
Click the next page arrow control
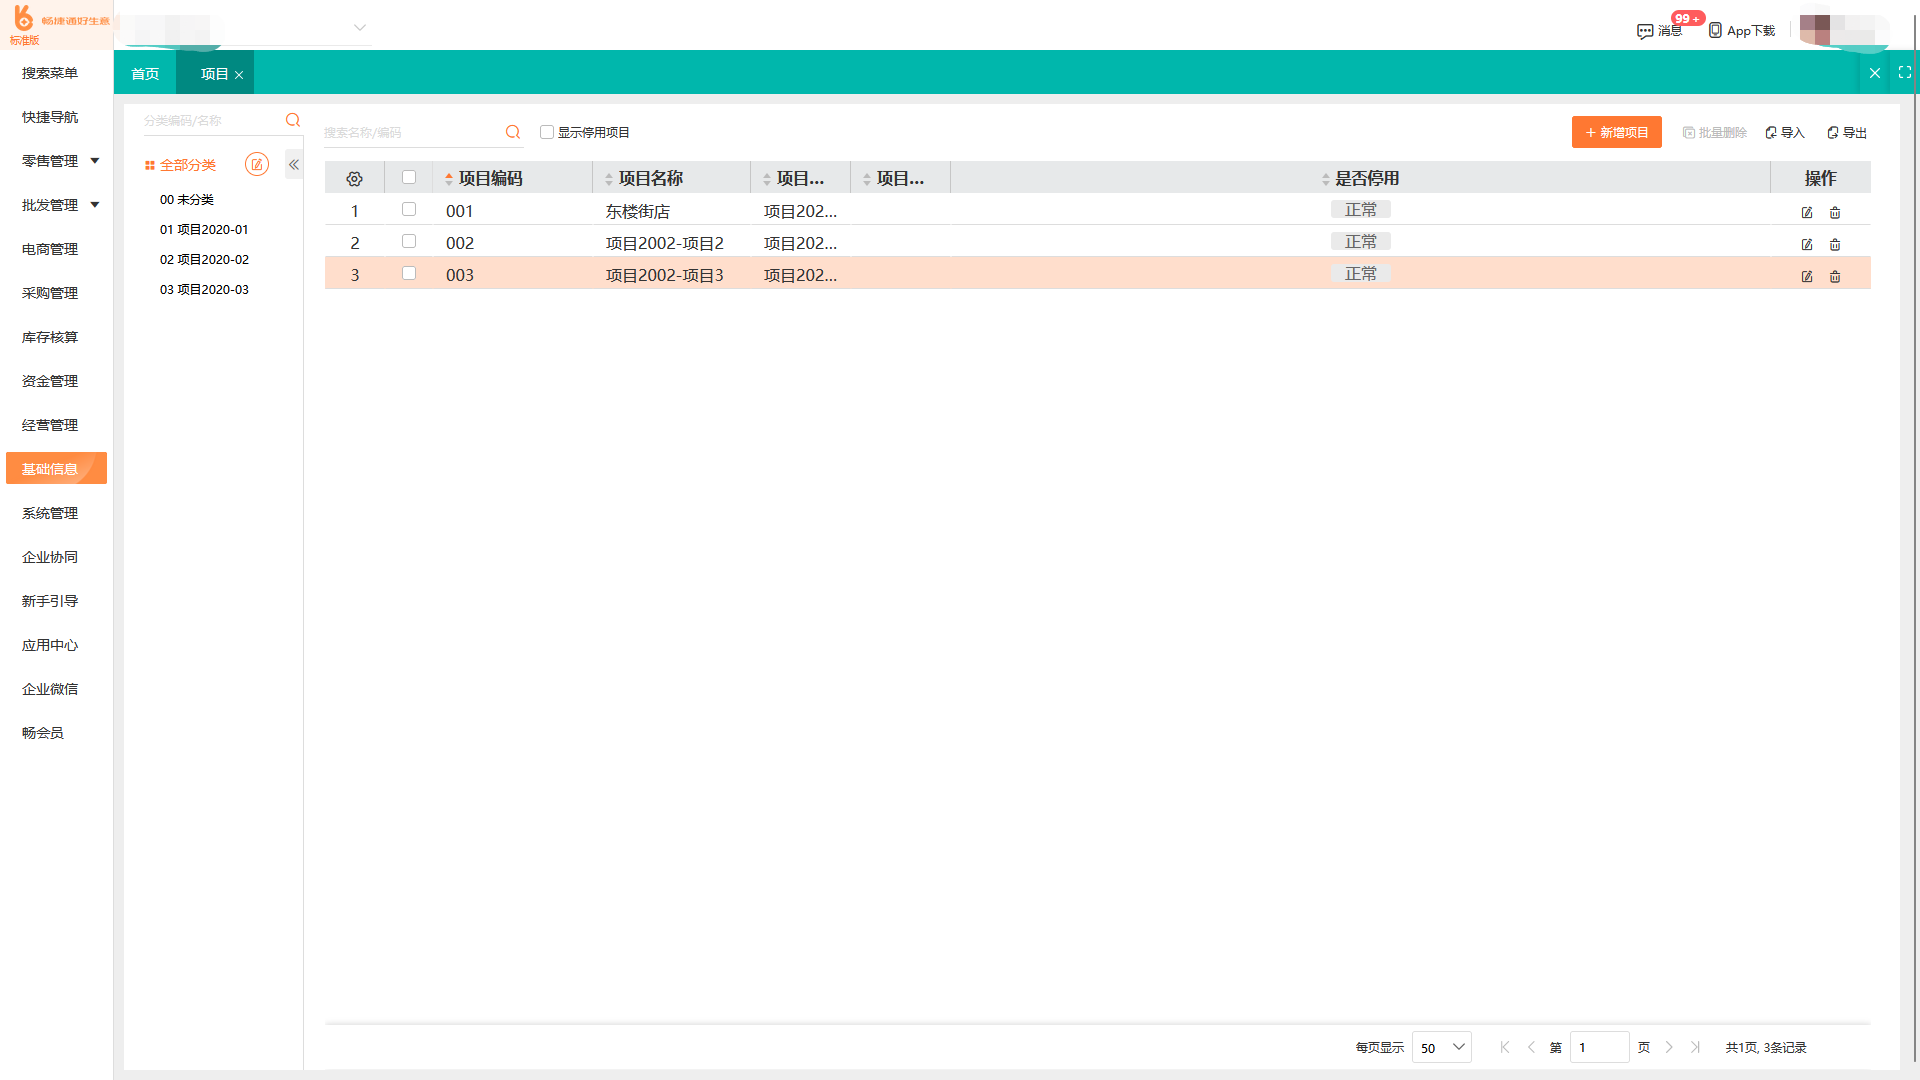[x=1669, y=1047]
